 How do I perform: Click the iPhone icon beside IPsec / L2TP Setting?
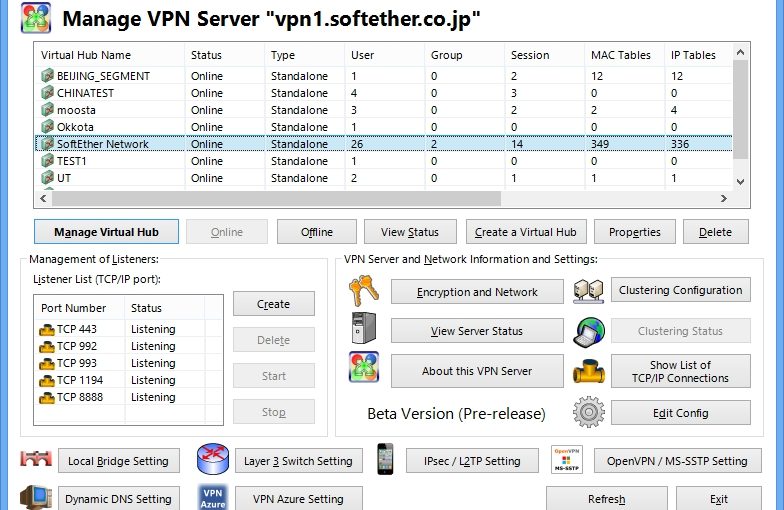pos(385,460)
